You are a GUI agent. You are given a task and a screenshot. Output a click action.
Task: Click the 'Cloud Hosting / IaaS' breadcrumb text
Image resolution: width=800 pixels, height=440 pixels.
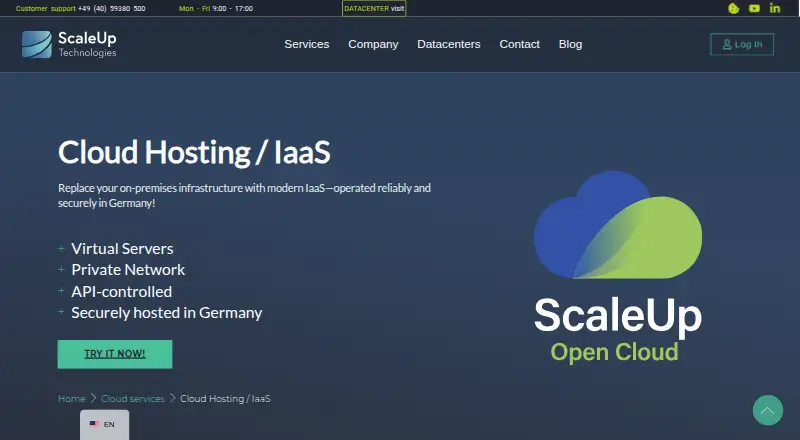tap(225, 399)
